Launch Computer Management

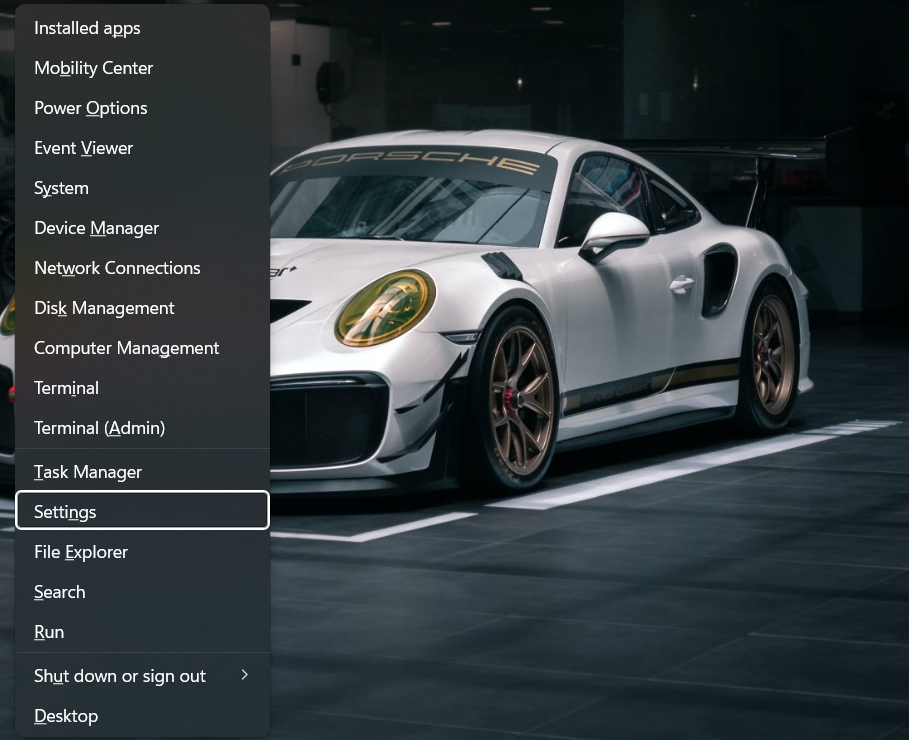coord(142,348)
